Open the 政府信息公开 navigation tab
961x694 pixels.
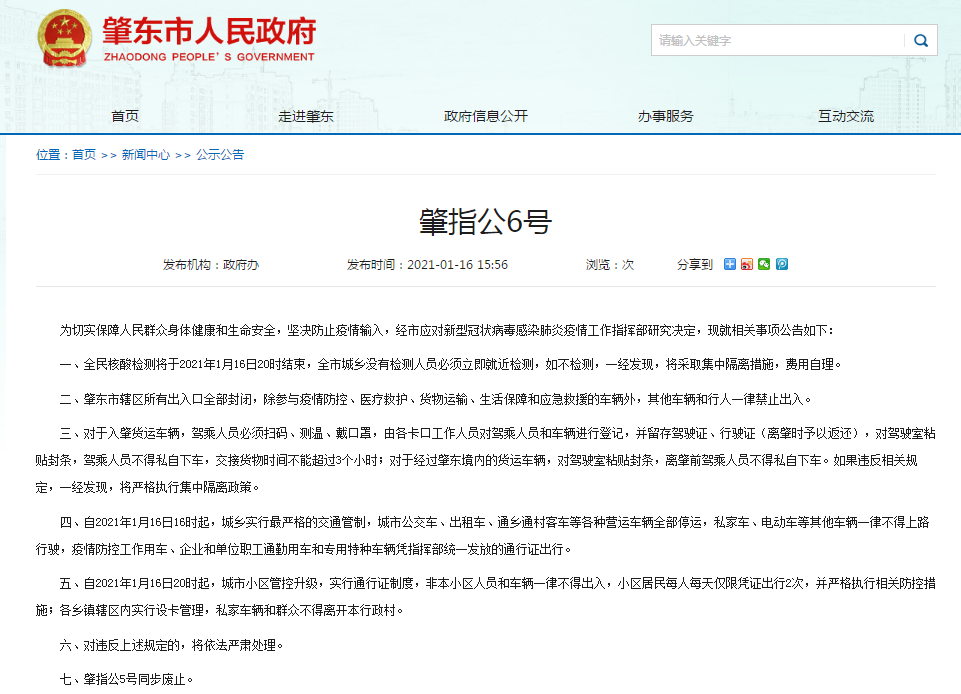coord(485,115)
